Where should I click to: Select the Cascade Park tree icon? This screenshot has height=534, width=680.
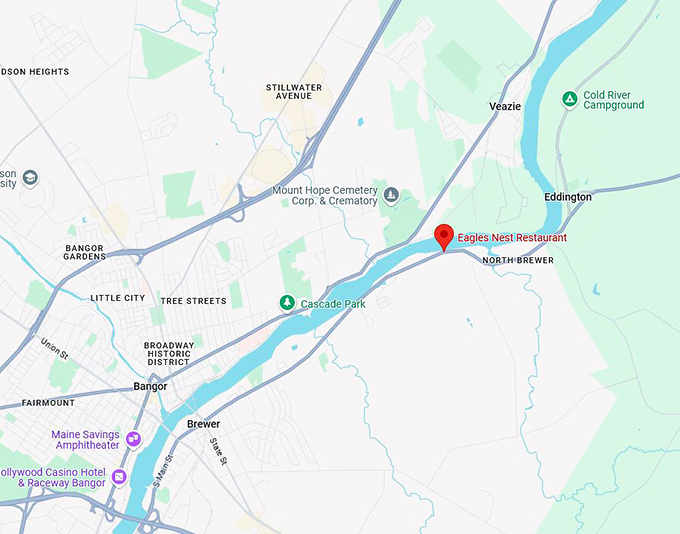coord(287,302)
